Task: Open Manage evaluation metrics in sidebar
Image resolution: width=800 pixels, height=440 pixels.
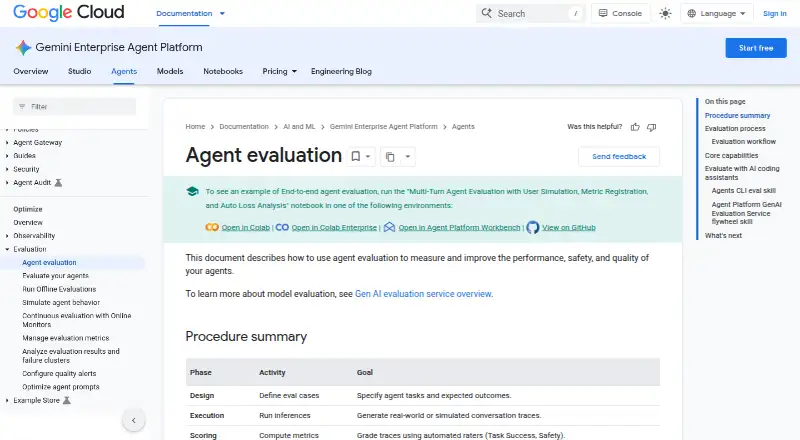Action: point(65,338)
